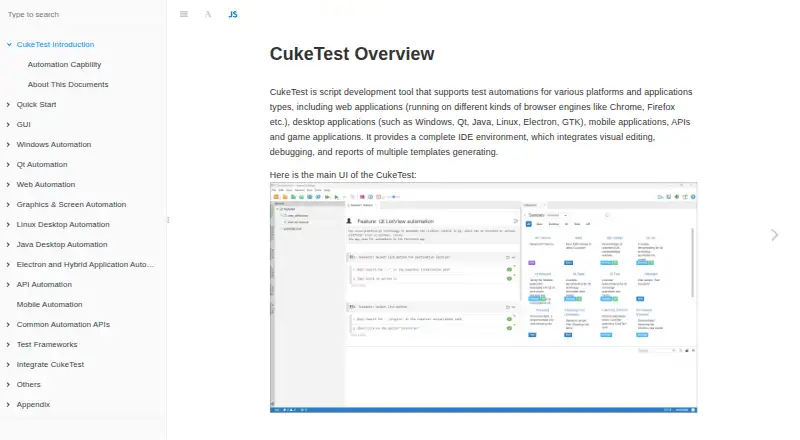This screenshot has height=440, width=800.
Task: Expand the Qt Automation chevron
Action: 9,164
